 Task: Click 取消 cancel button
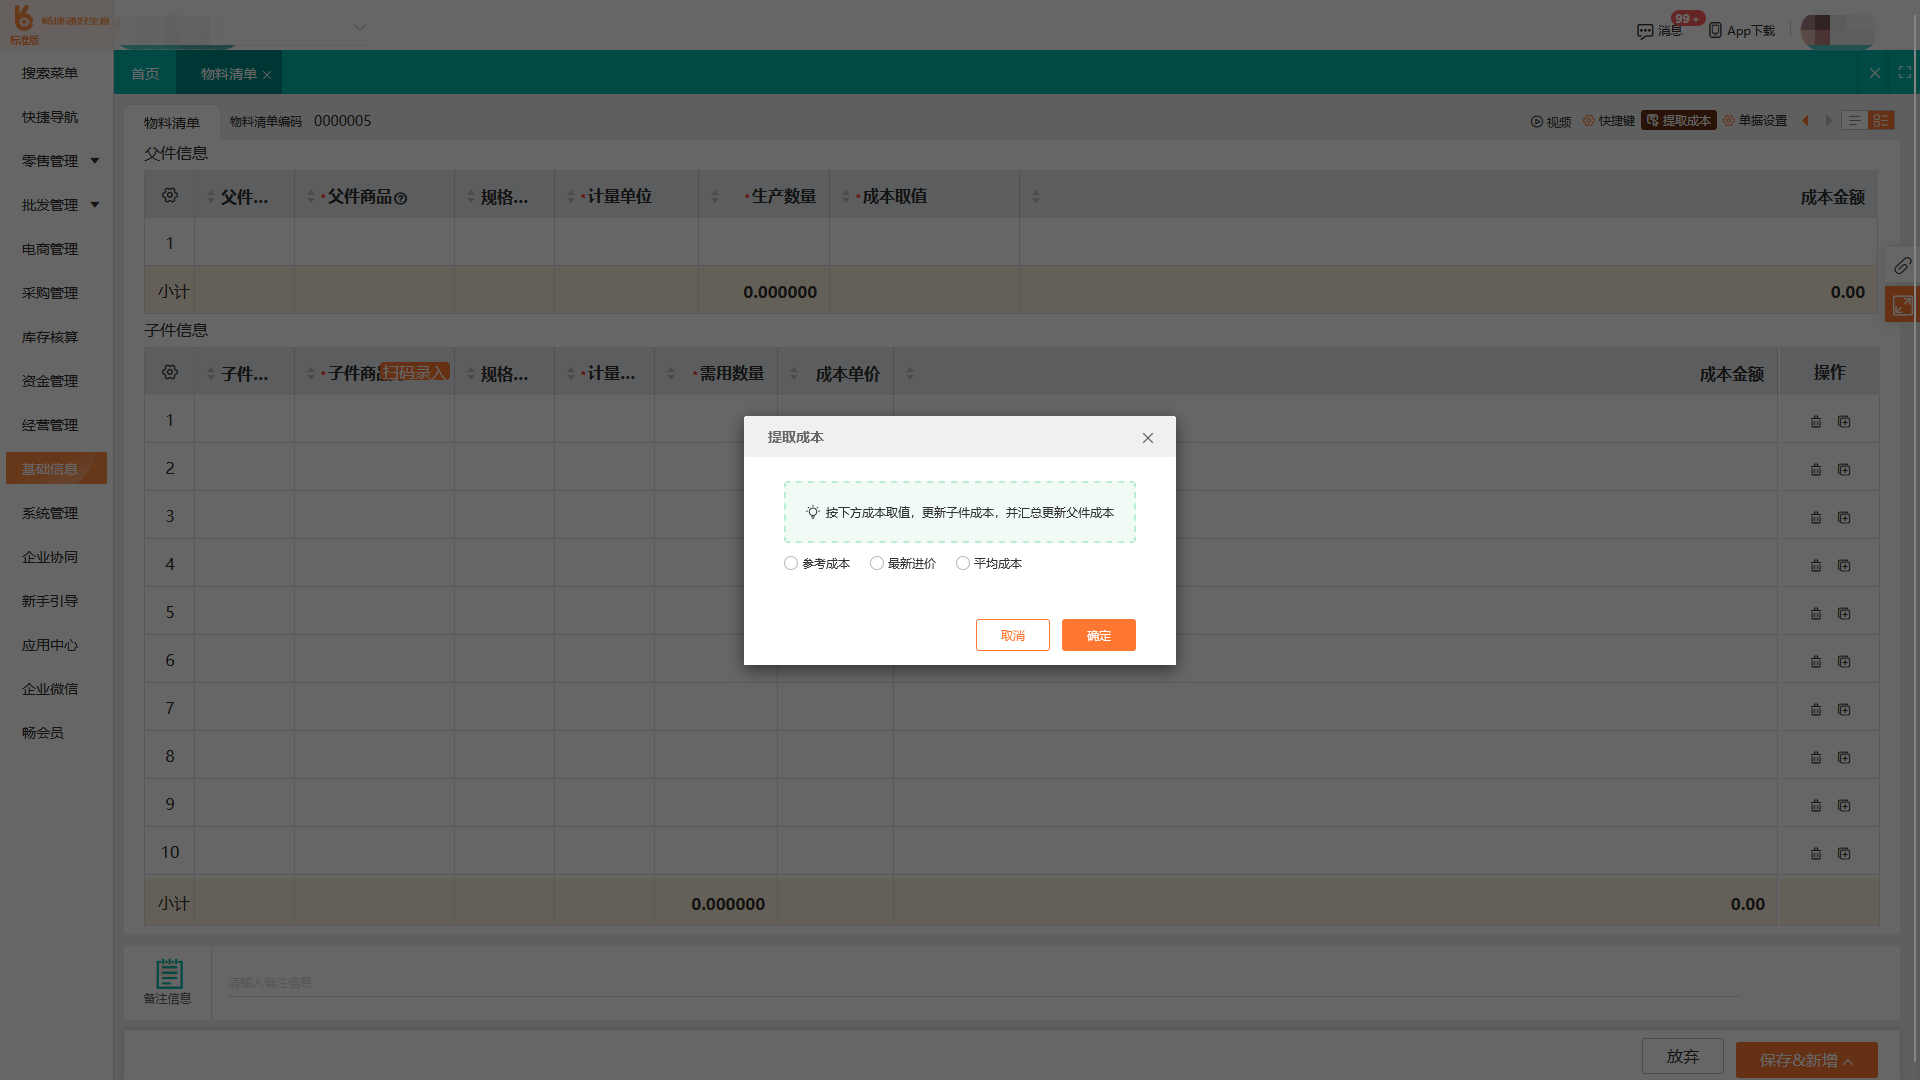pyautogui.click(x=1013, y=634)
